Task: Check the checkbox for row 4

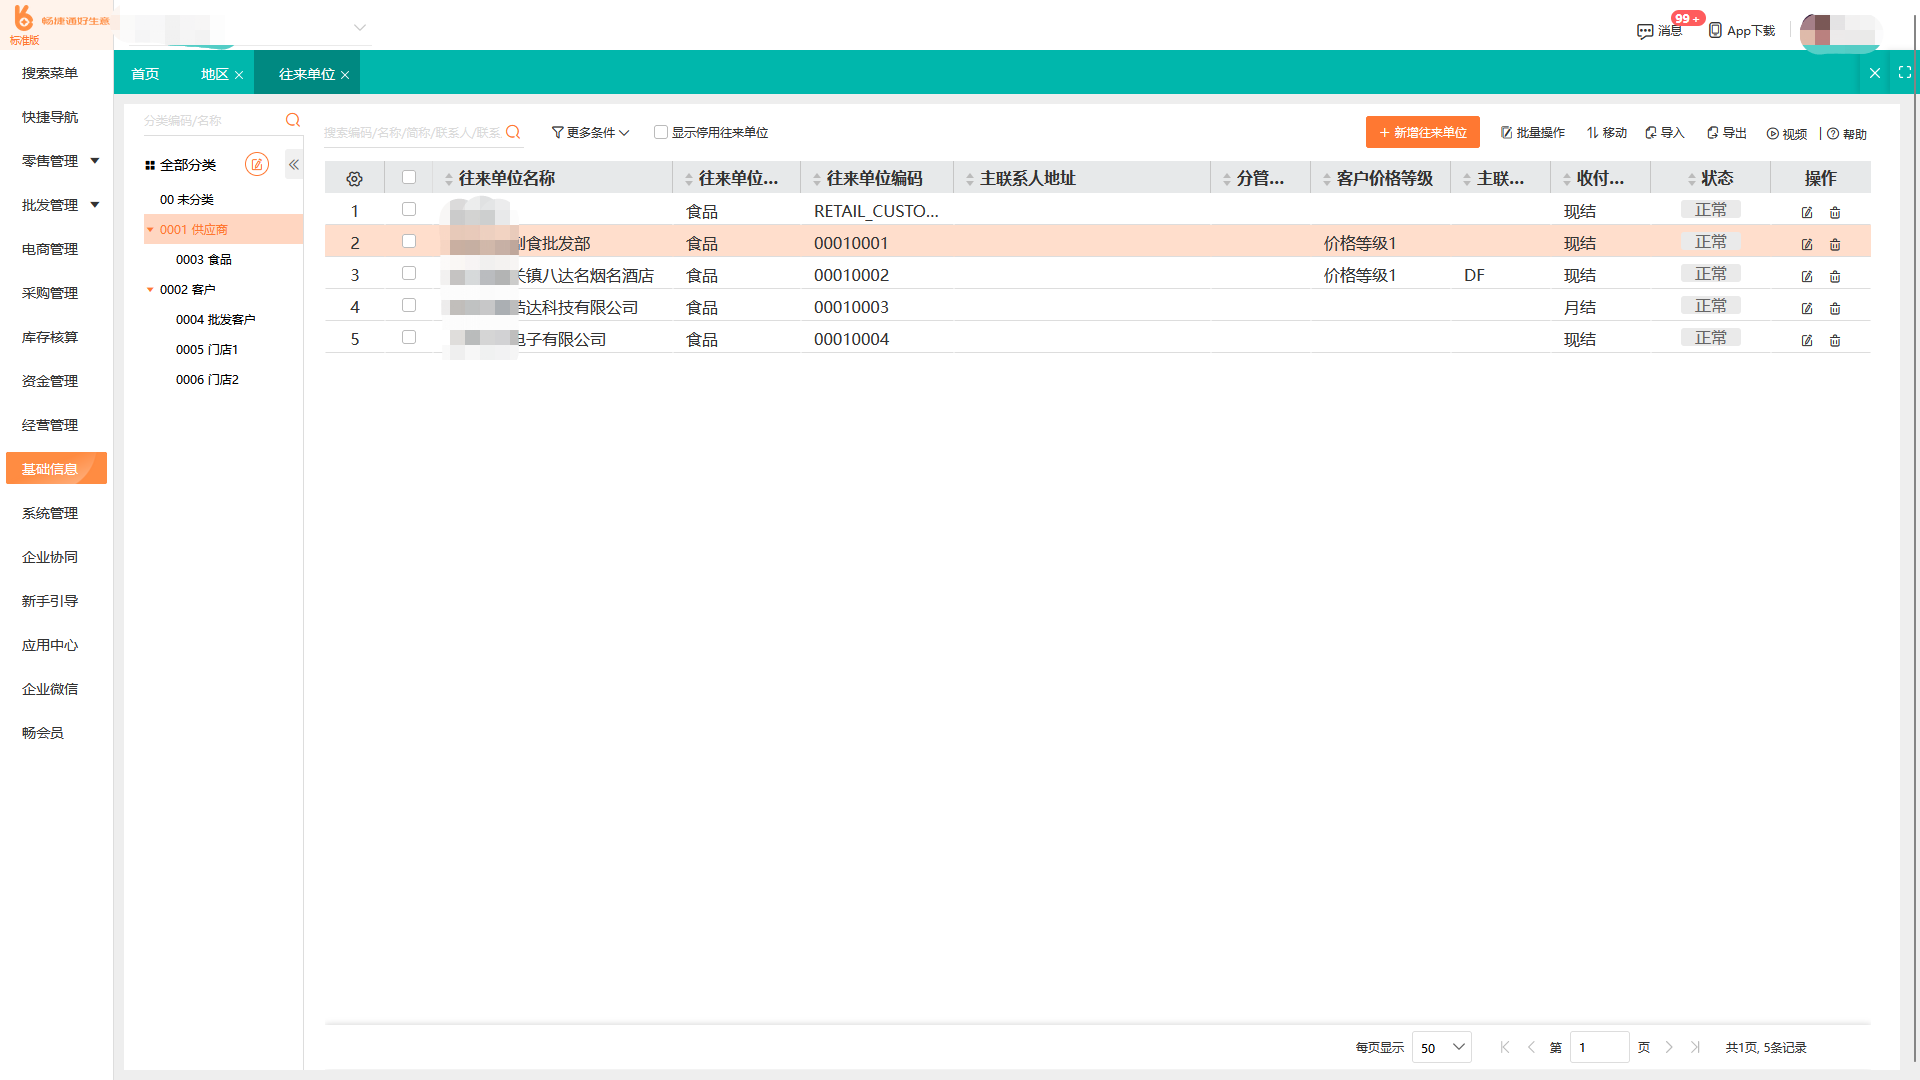Action: coord(410,305)
